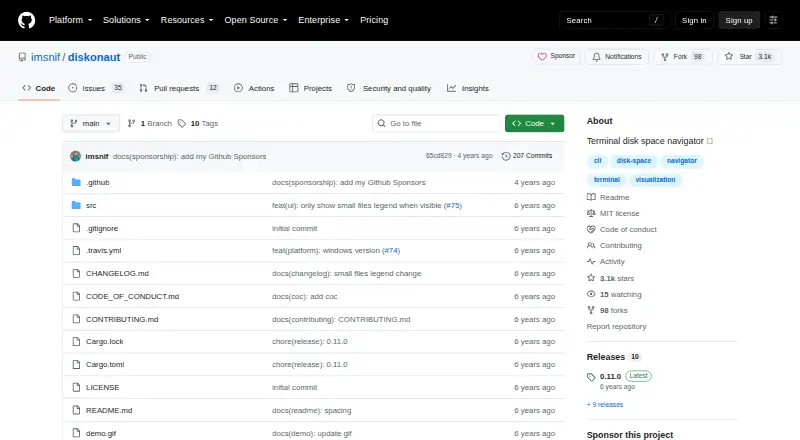The height and width of the screenshot is (440, 800).
Task: Click the file icon beside CHANGELOG.md
Action: 76,273
